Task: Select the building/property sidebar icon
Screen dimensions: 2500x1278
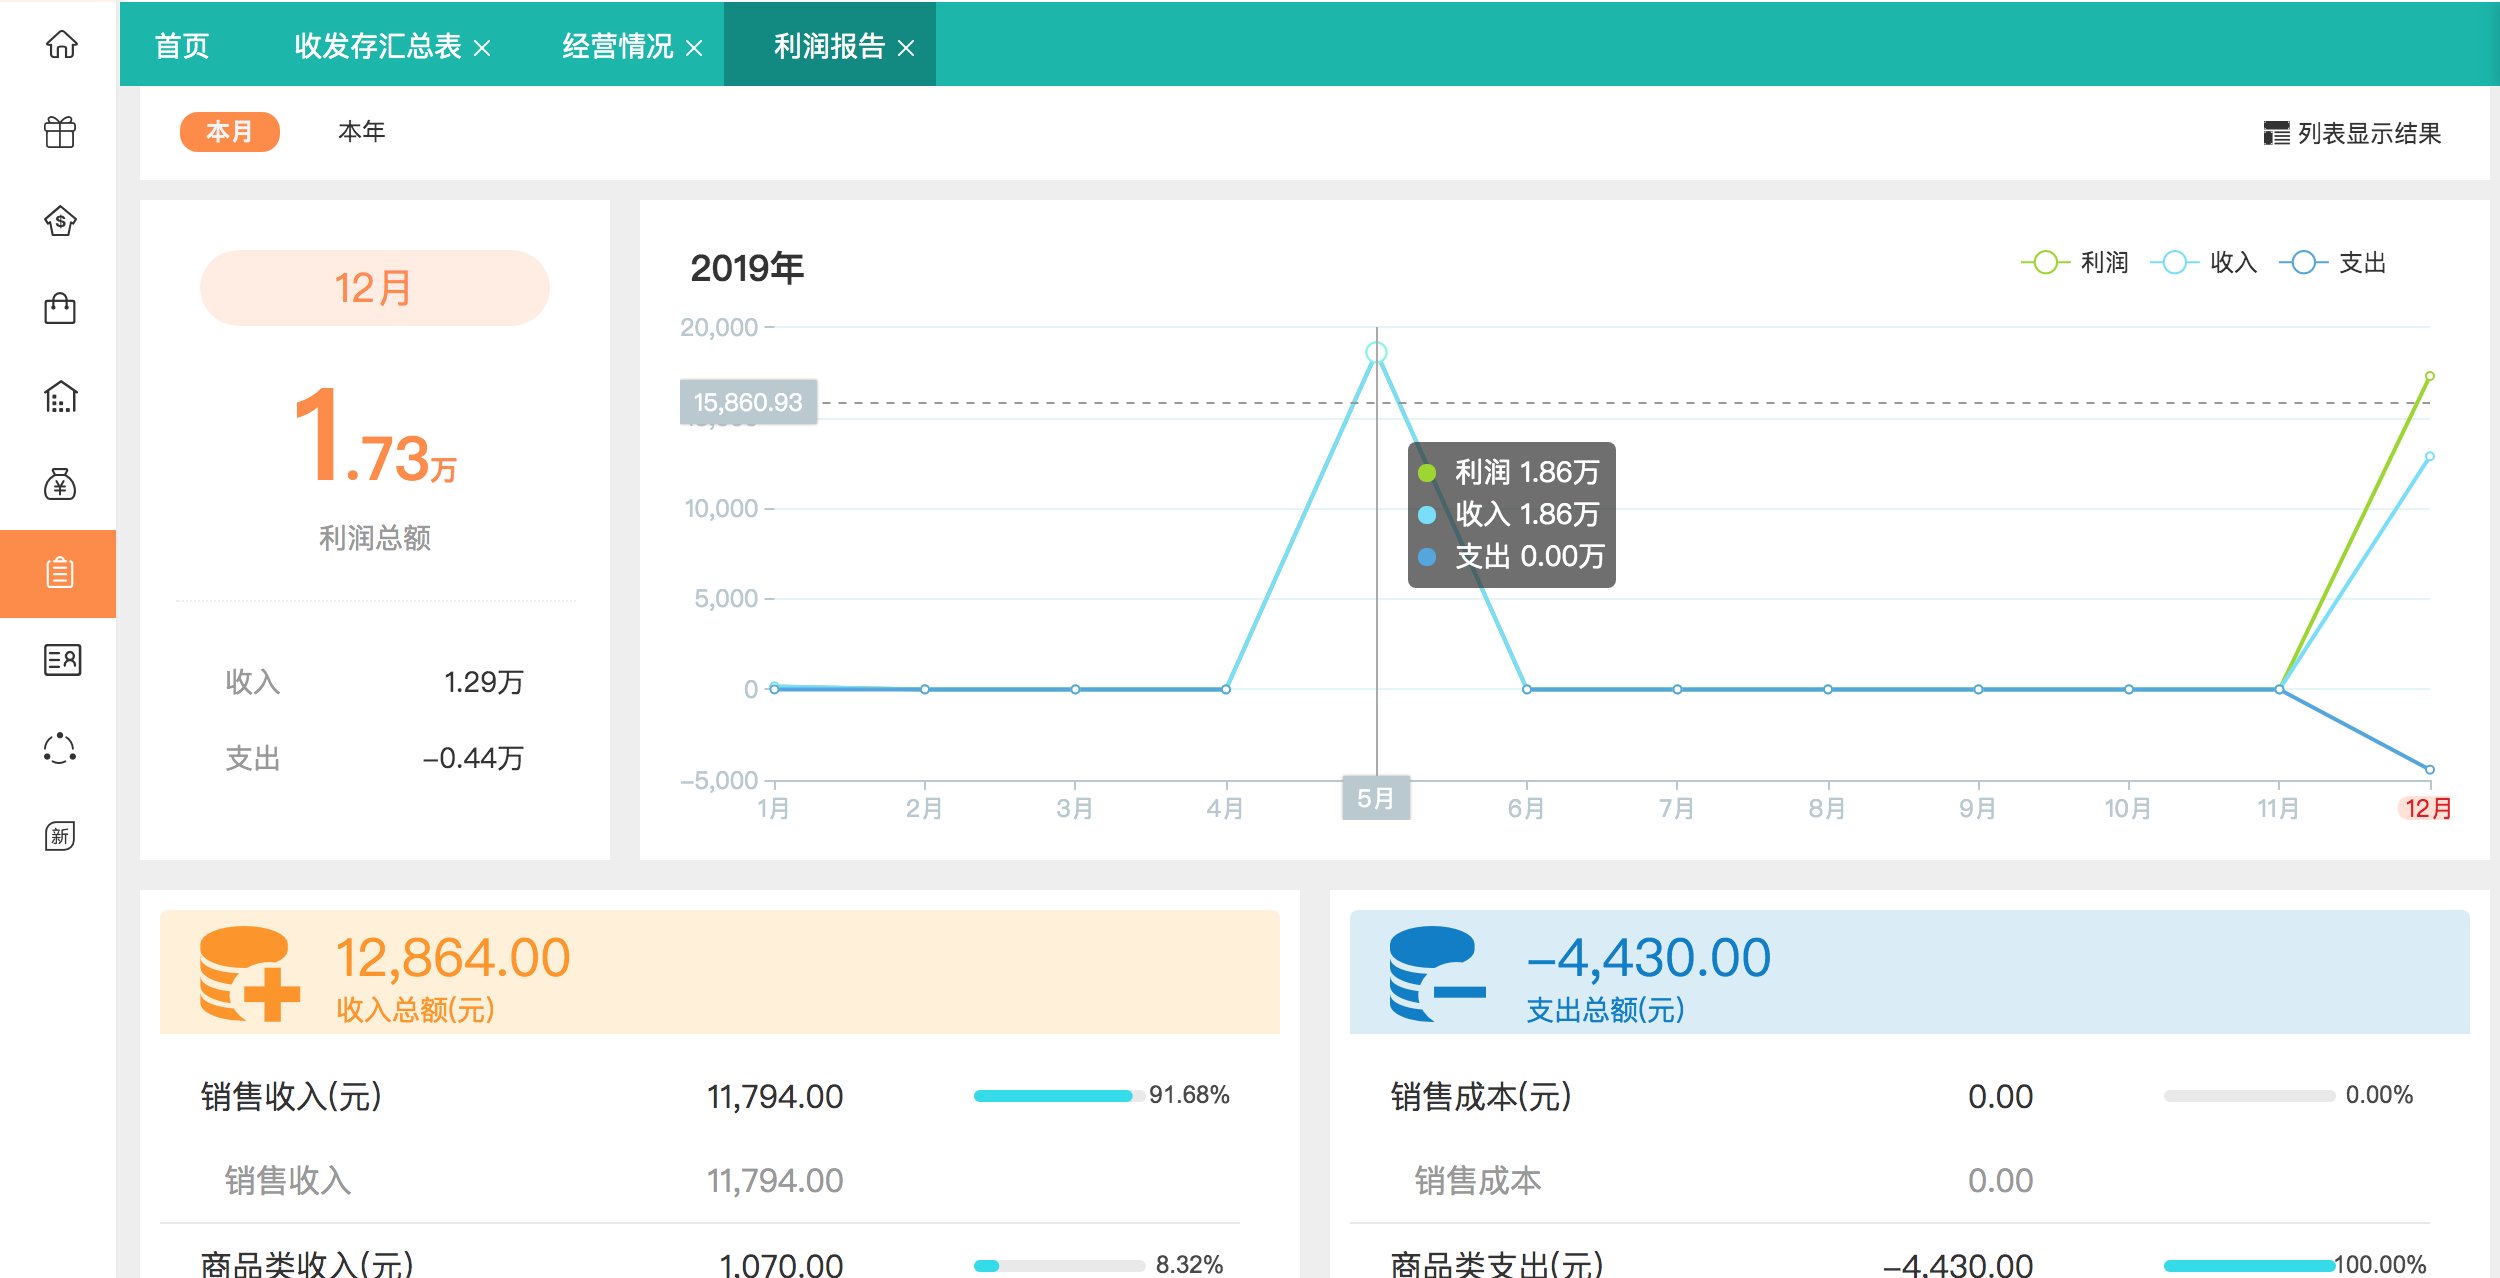Action: coord(60,398)
